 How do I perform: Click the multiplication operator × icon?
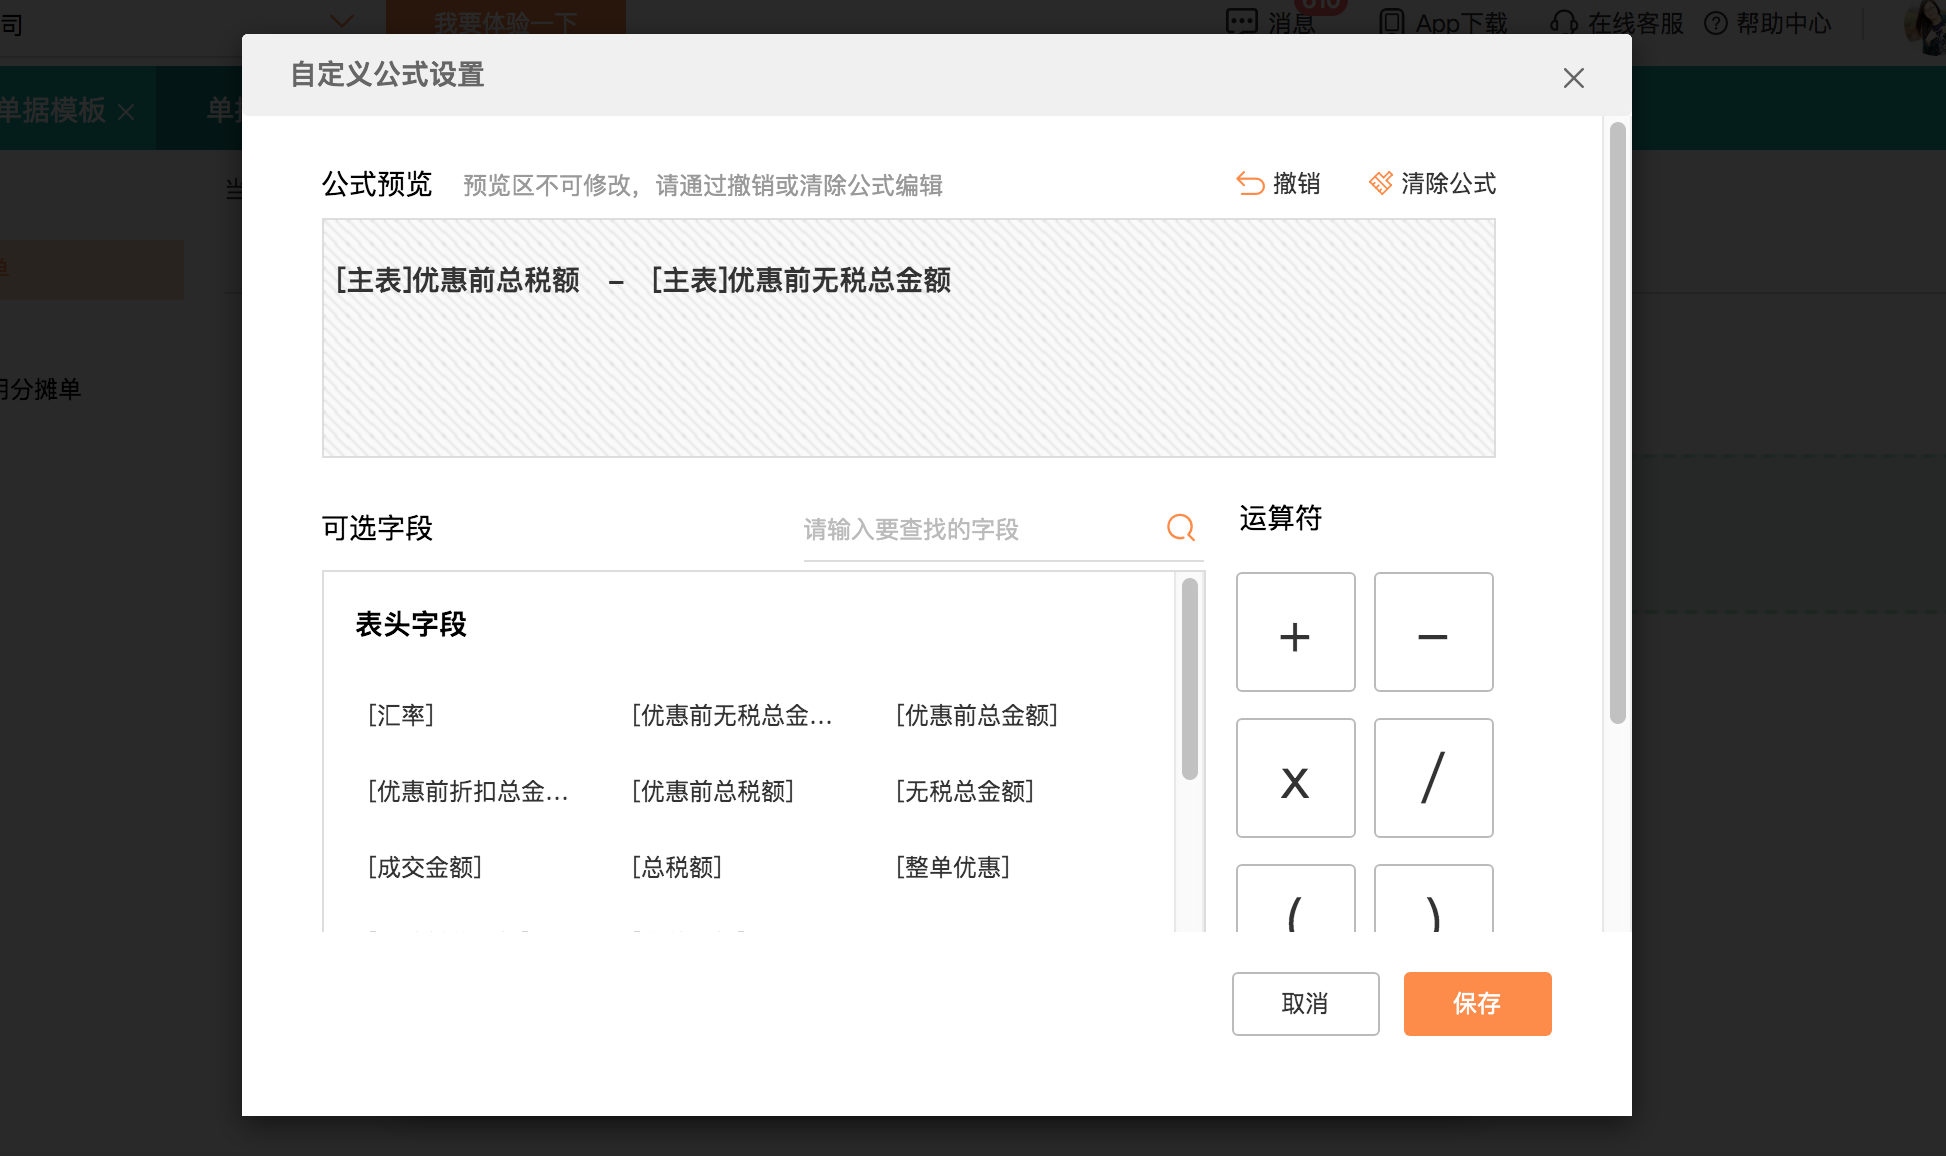1295,778
